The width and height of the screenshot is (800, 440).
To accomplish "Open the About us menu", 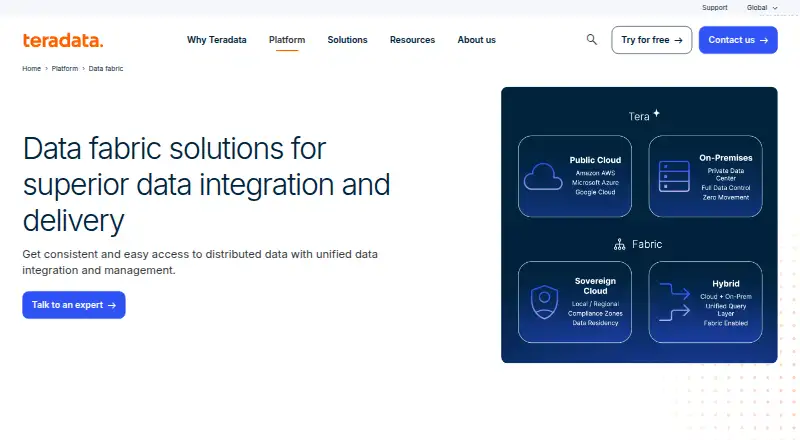I will (477, 40).
